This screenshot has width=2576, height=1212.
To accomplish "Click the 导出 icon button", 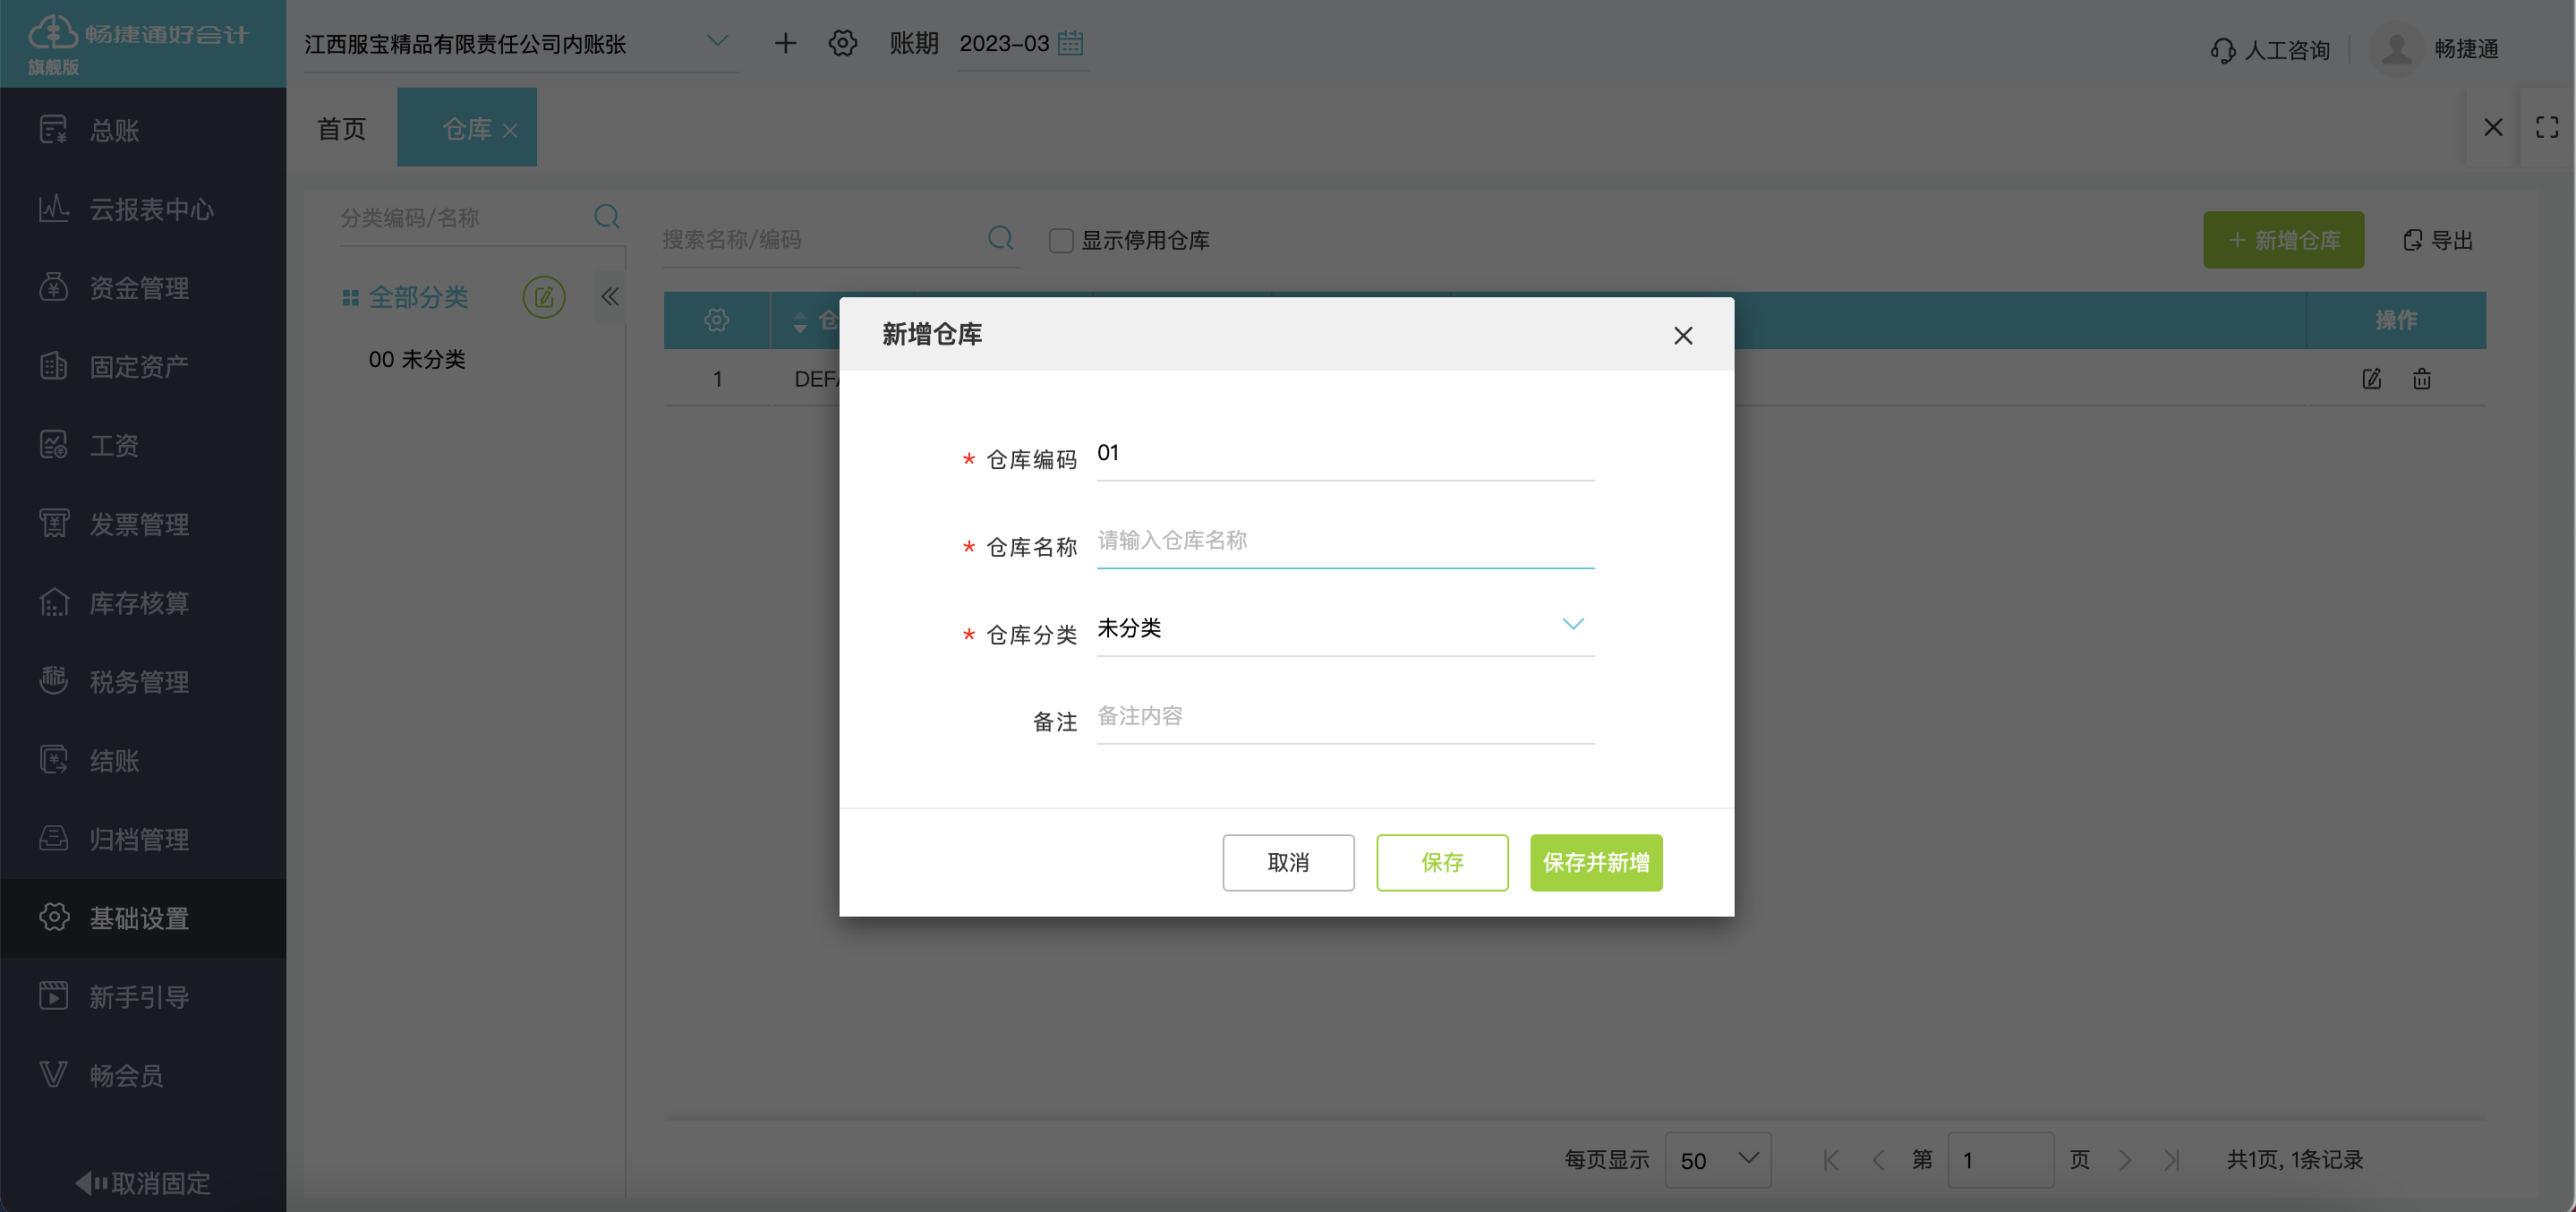I will coord(2409,240).
